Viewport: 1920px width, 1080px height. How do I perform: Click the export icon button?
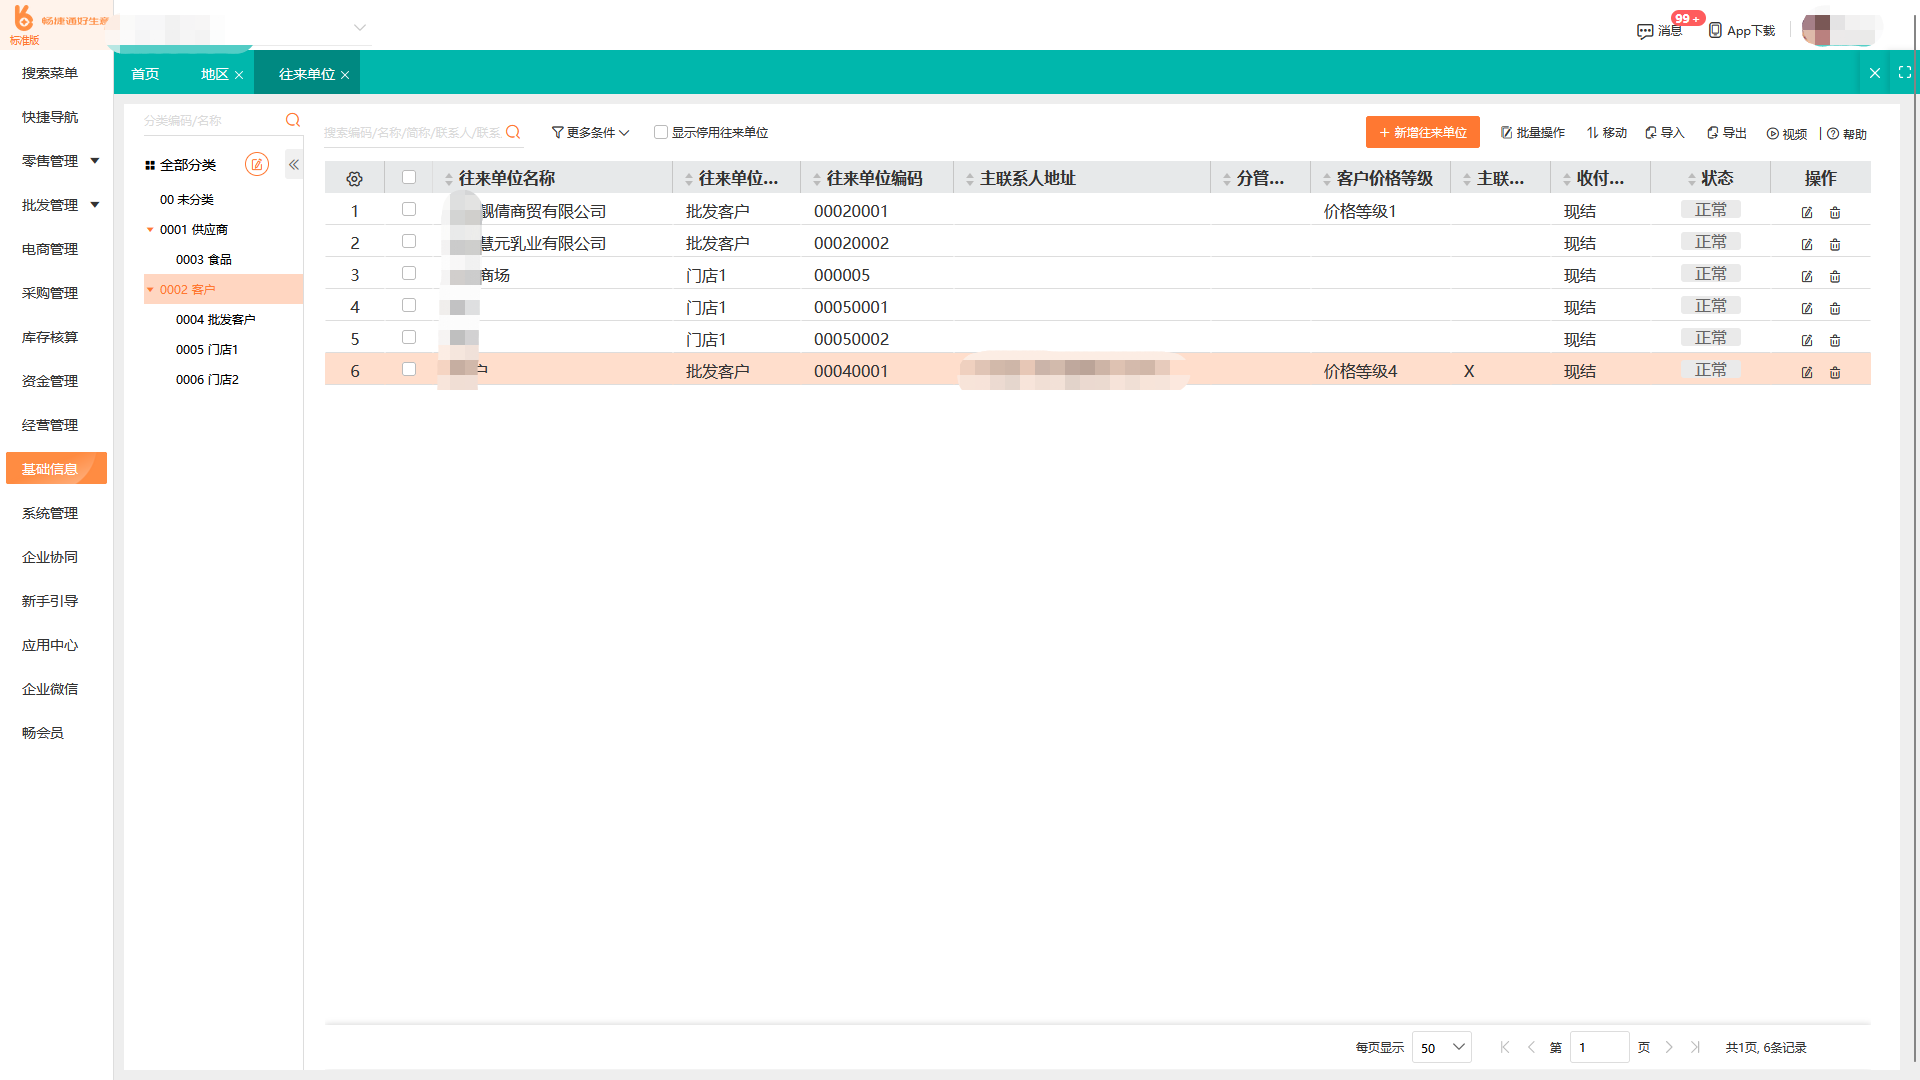coord(1727,131)
